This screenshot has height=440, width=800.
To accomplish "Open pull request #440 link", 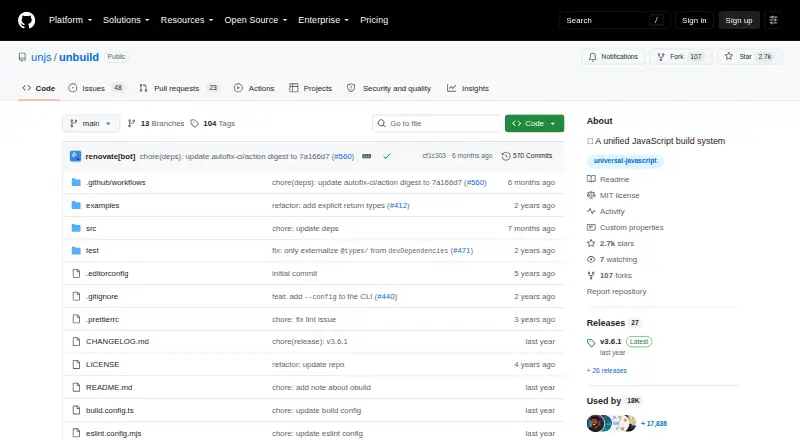I will (386, 297).
